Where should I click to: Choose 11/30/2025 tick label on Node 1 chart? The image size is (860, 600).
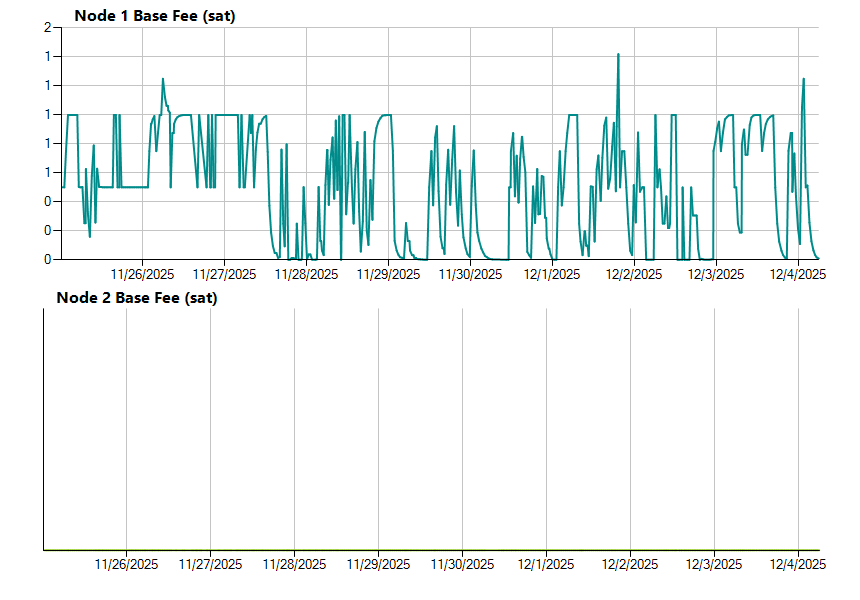[470, 273]
